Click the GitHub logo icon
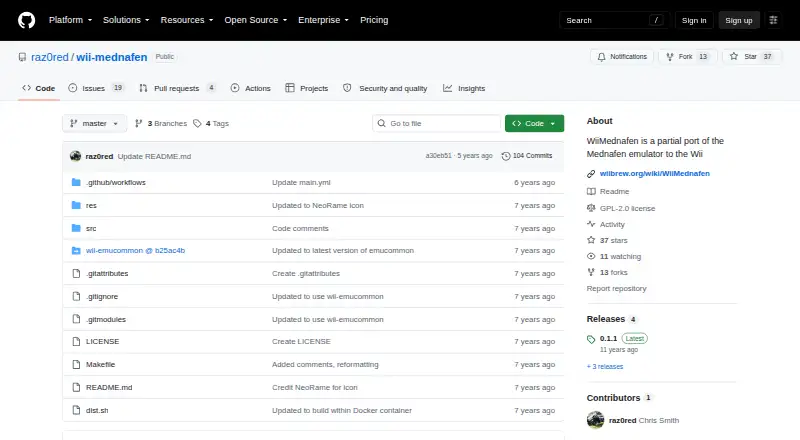Viewport: 800px width, 440px height. tap(27, 20)
